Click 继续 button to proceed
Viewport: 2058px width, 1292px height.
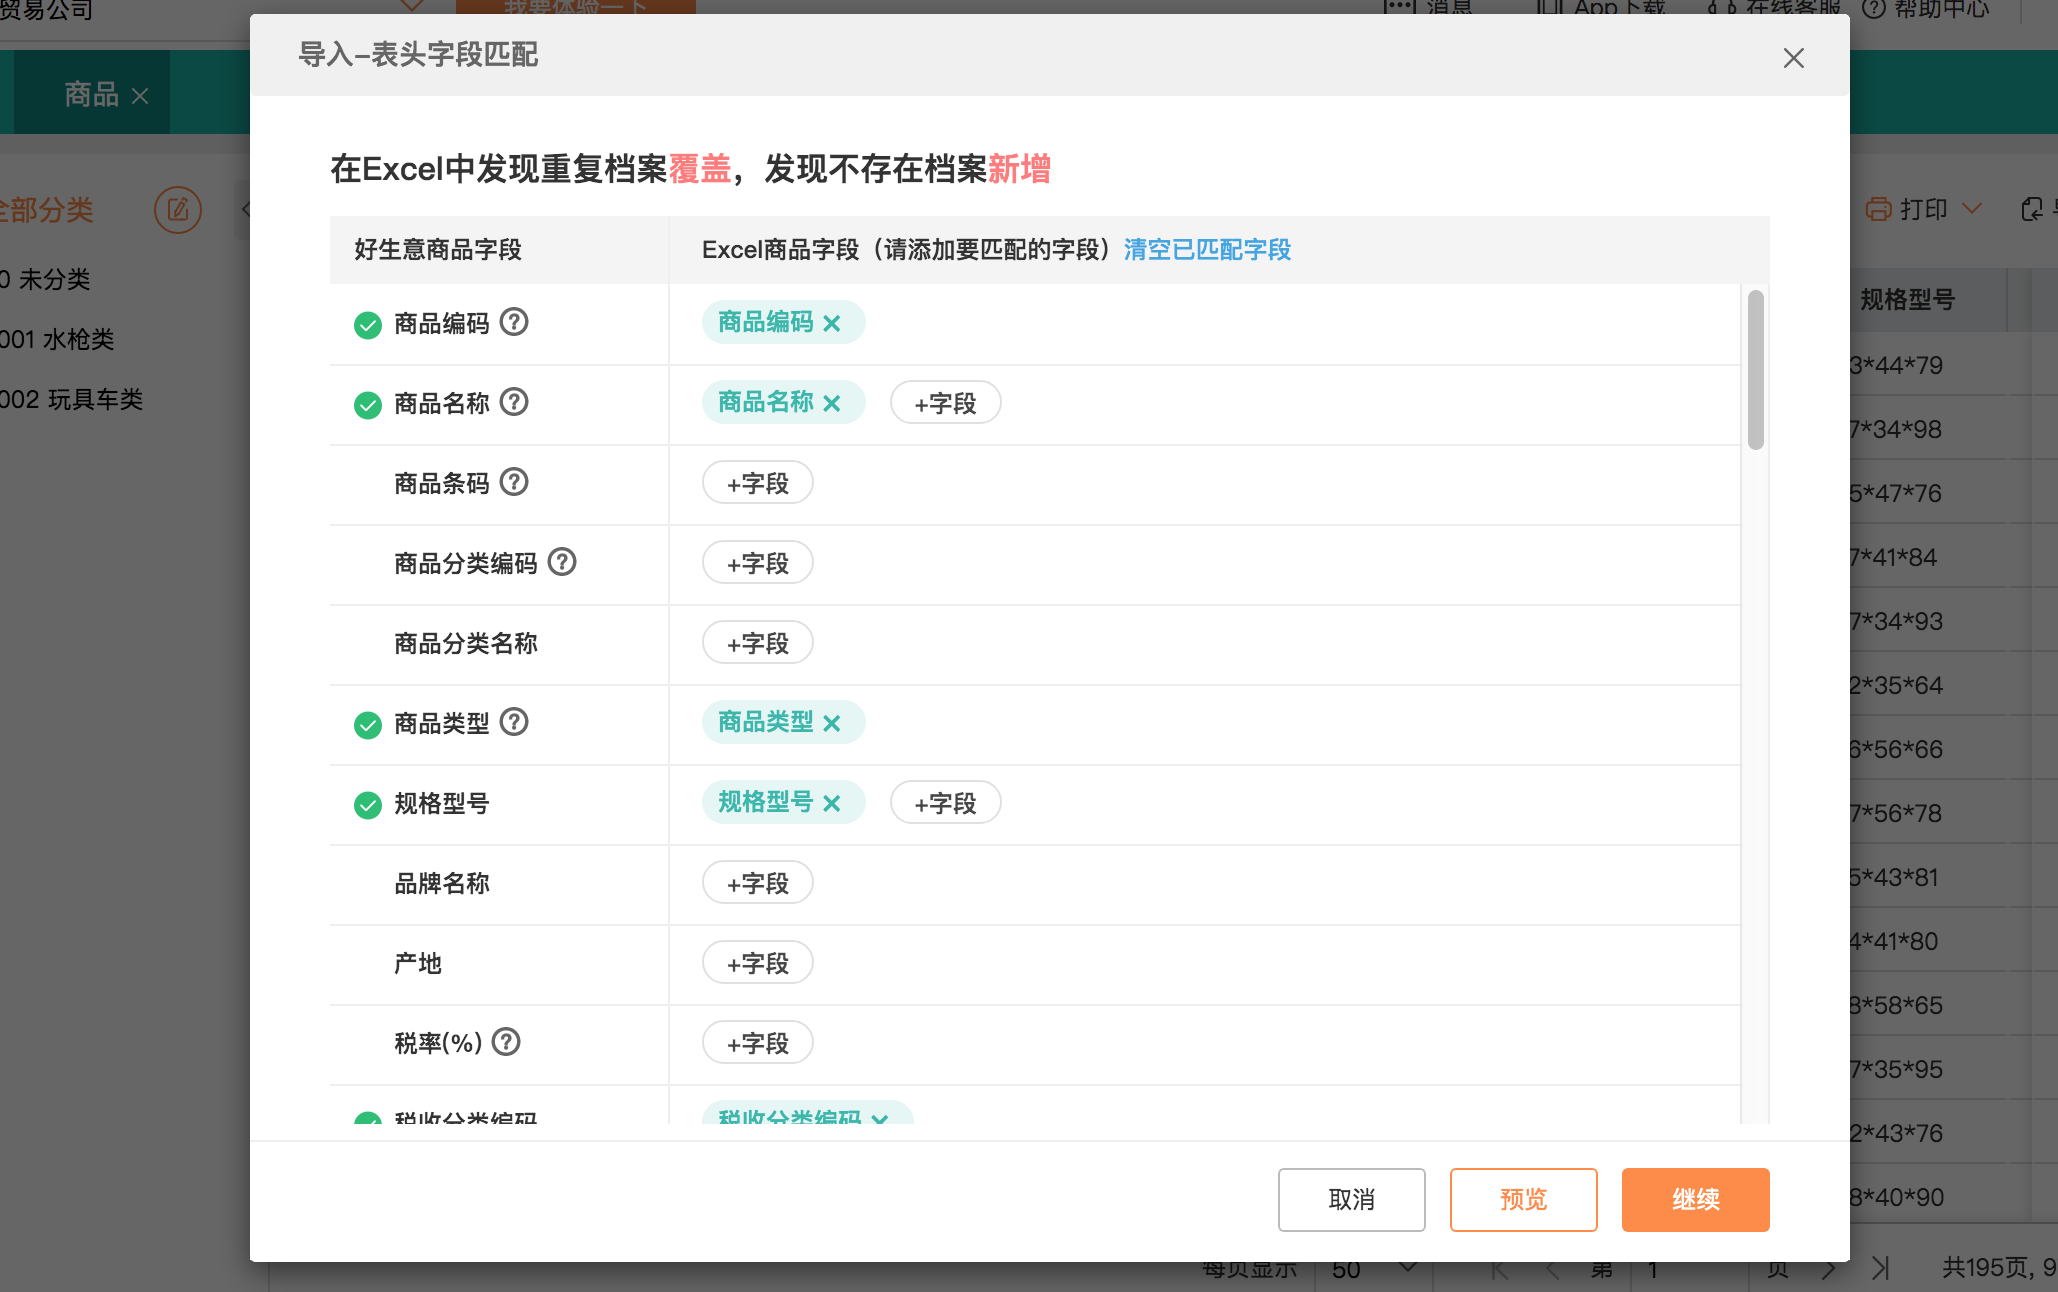point(1696,1198)
